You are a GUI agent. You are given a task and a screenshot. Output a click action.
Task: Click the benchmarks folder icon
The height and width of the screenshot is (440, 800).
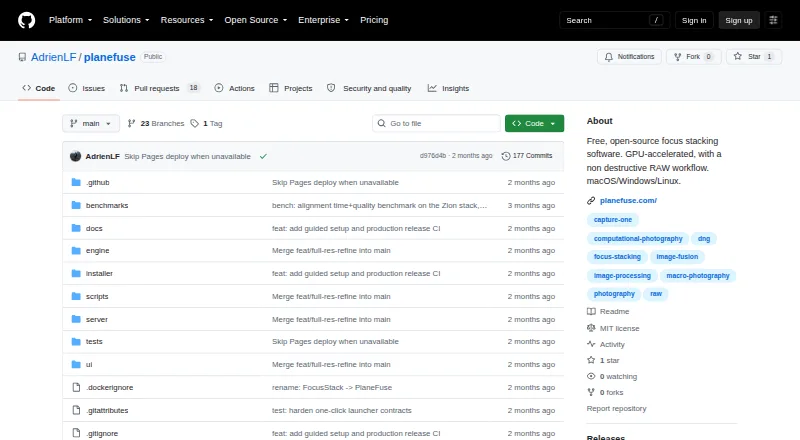[76, 205]
